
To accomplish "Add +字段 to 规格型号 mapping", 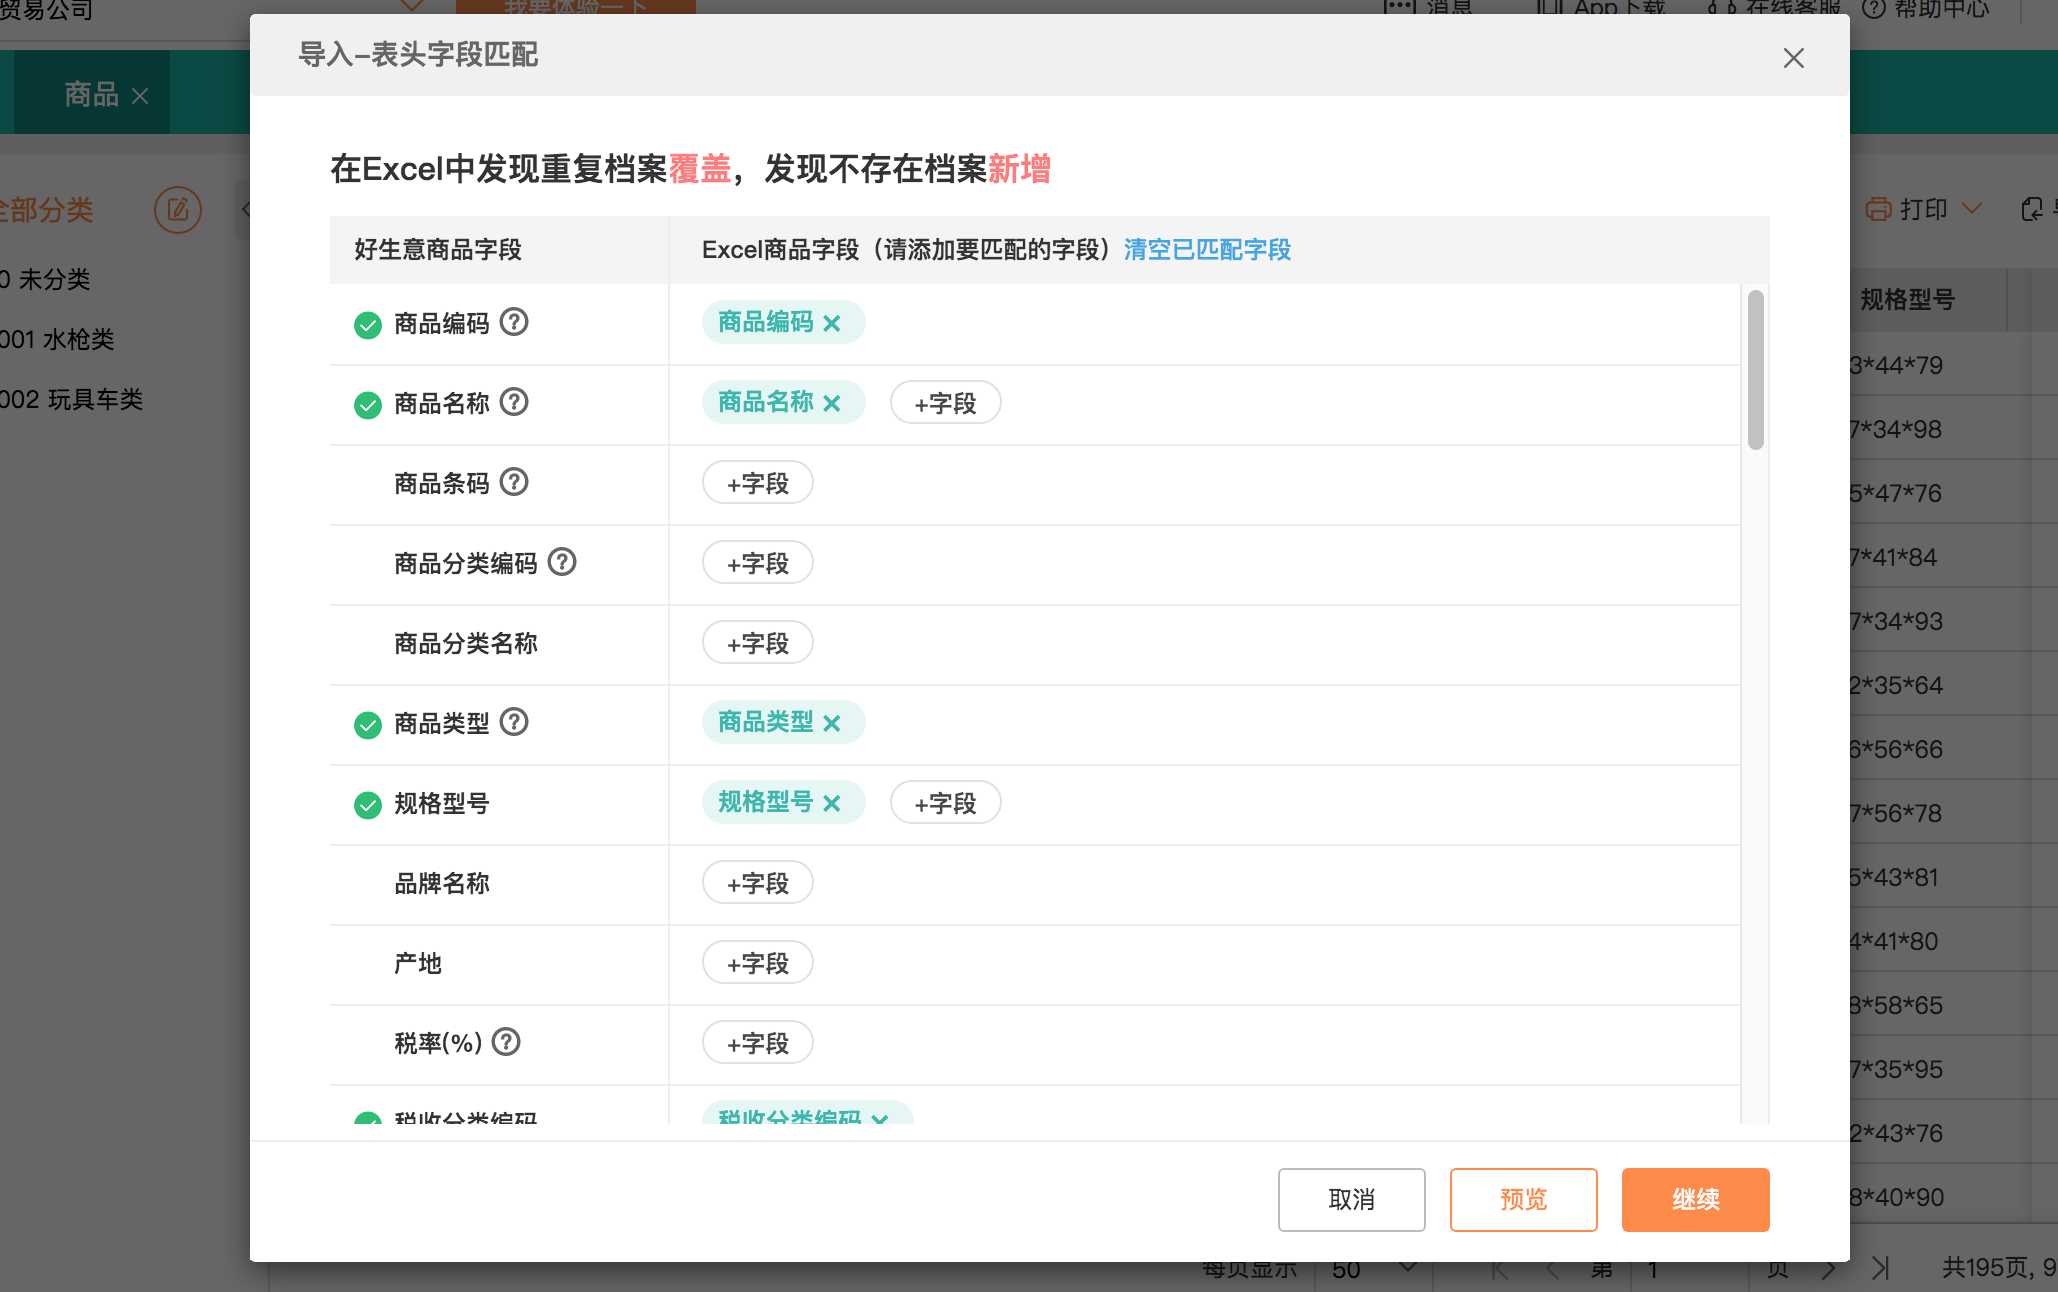I will (945, 804).
